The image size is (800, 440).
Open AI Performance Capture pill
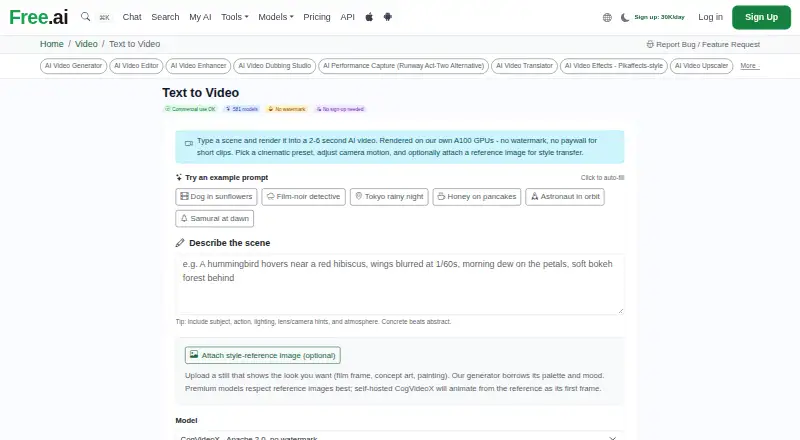pyautogui.click(x=404, y=66)
